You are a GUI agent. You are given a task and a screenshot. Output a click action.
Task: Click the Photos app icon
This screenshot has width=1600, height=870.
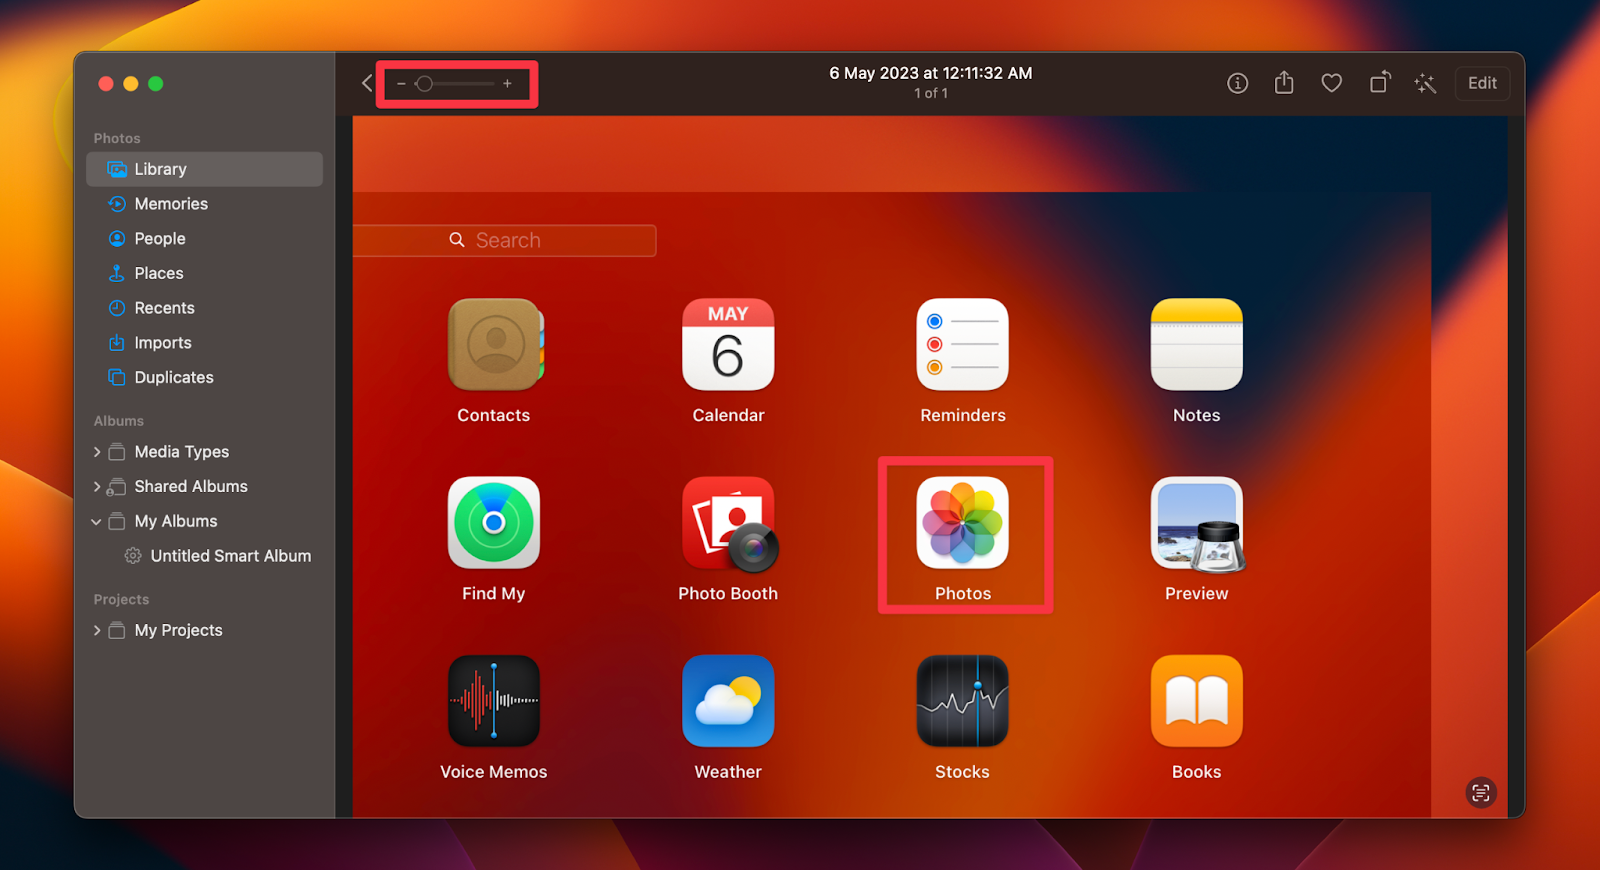962,522
